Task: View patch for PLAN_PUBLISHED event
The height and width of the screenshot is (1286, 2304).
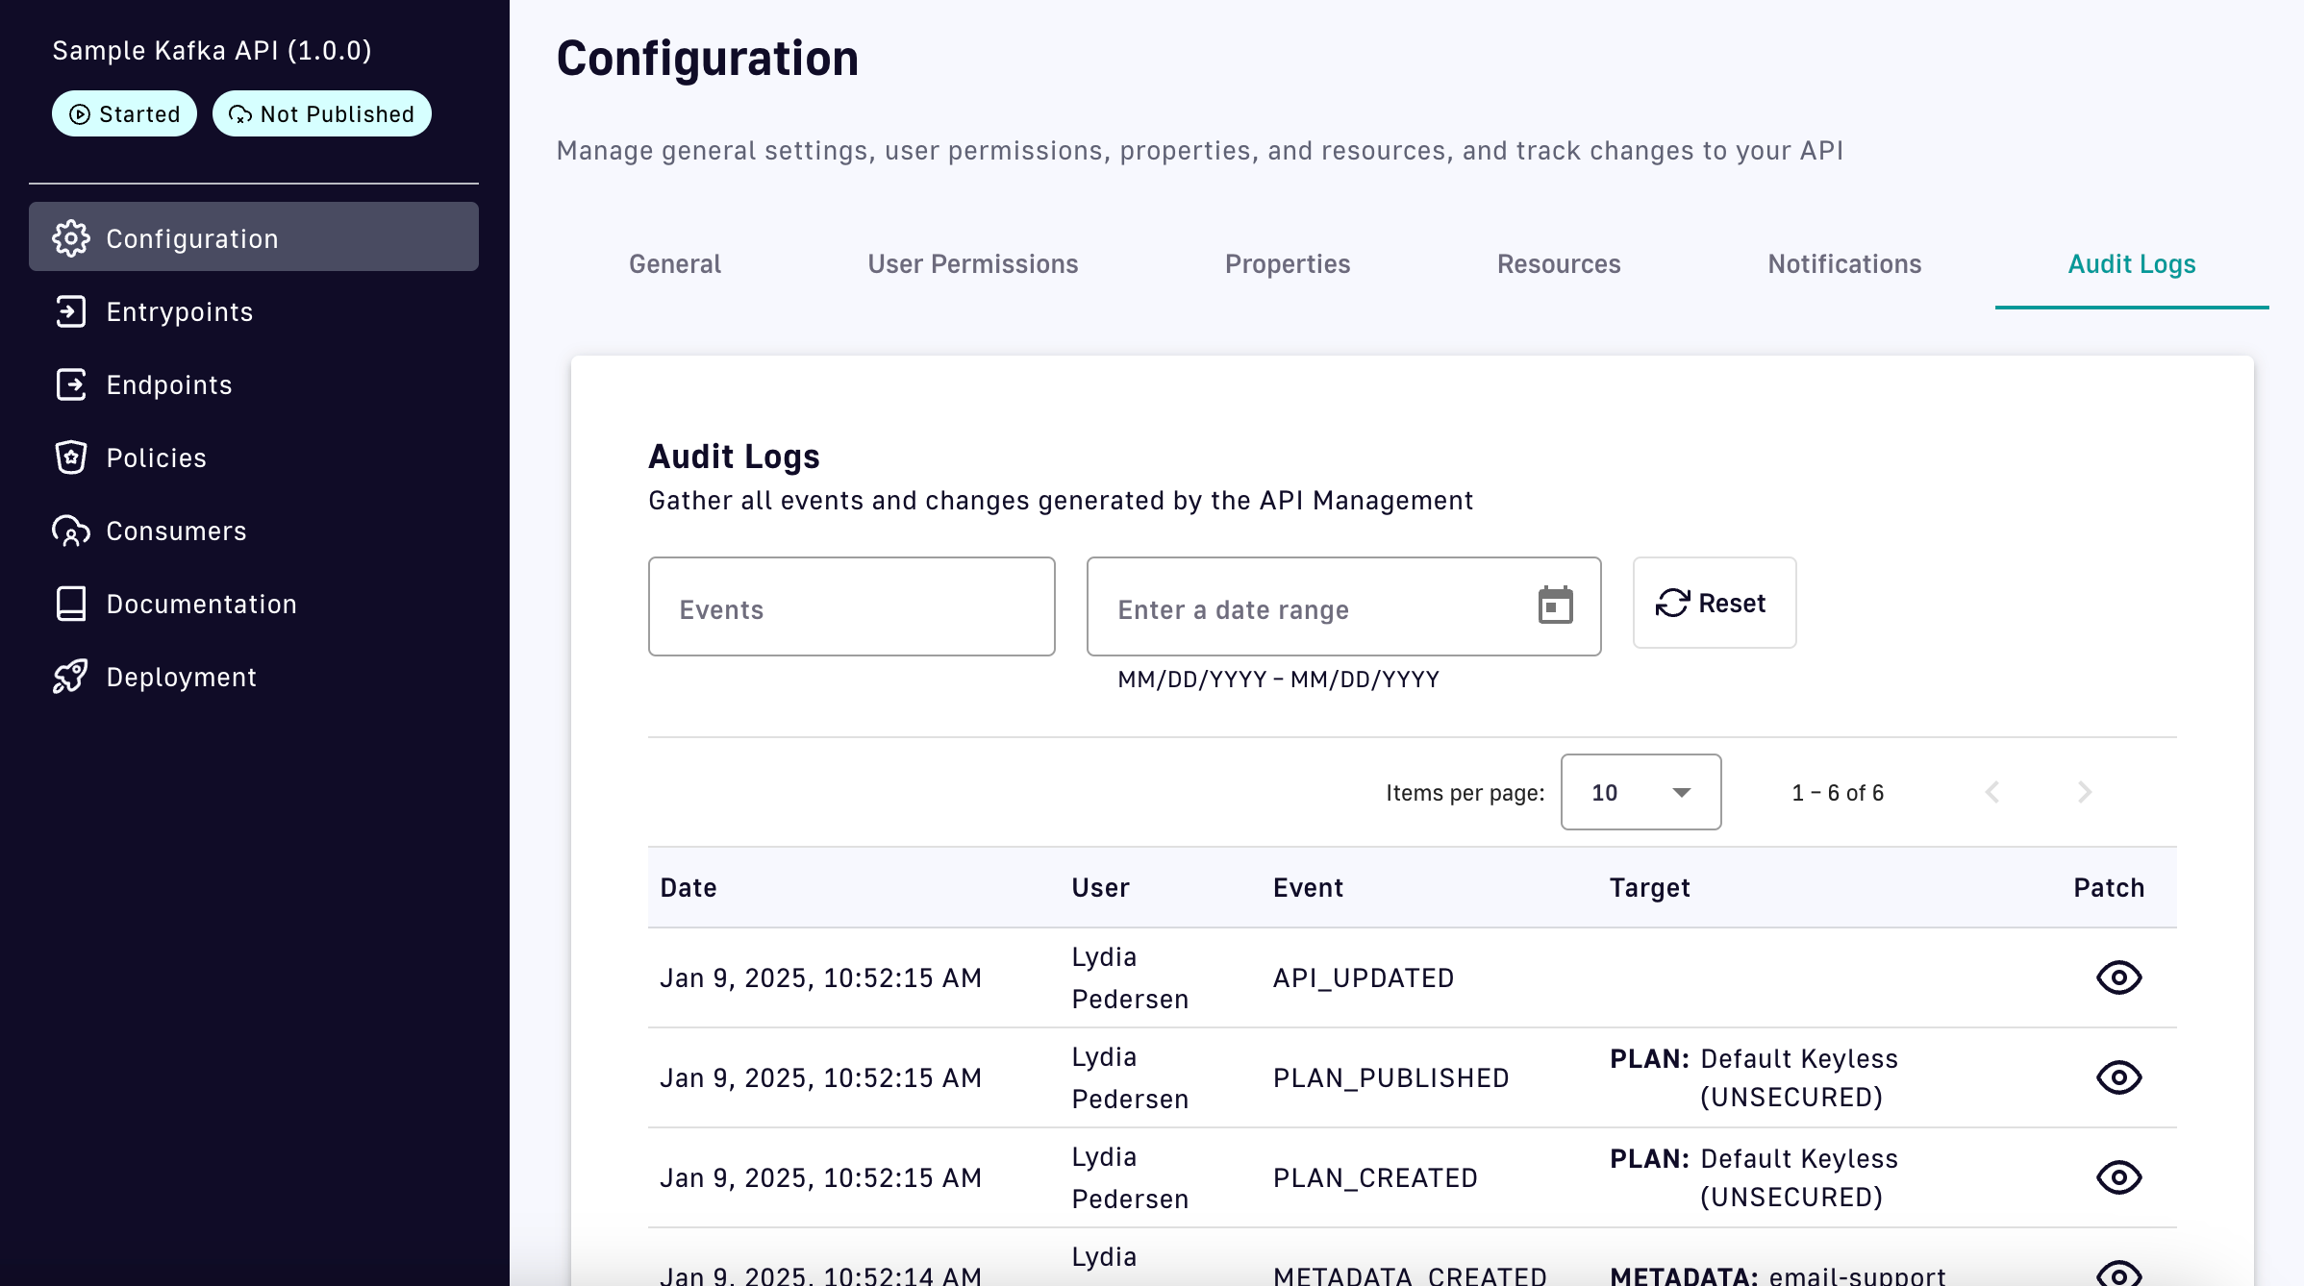Action: coord(2118,1077)
